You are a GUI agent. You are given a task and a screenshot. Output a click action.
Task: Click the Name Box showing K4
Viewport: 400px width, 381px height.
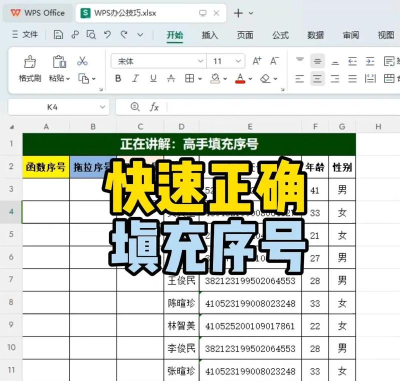point(52,107)
